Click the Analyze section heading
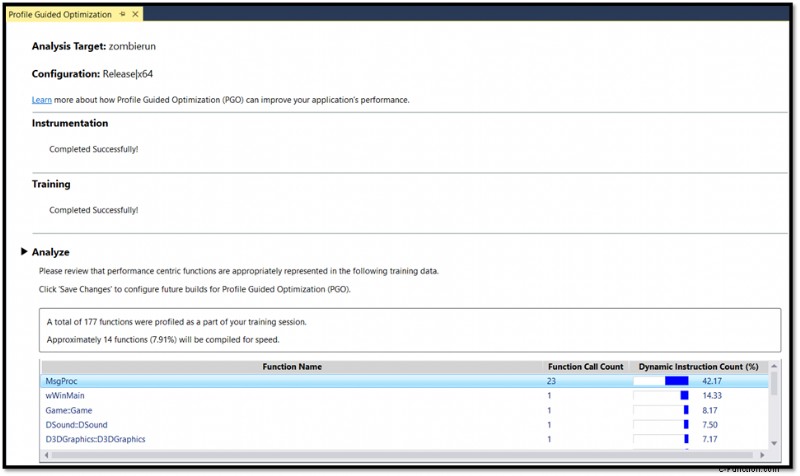Viewport: 800px width, 476px height. click(x=50, y=253)
